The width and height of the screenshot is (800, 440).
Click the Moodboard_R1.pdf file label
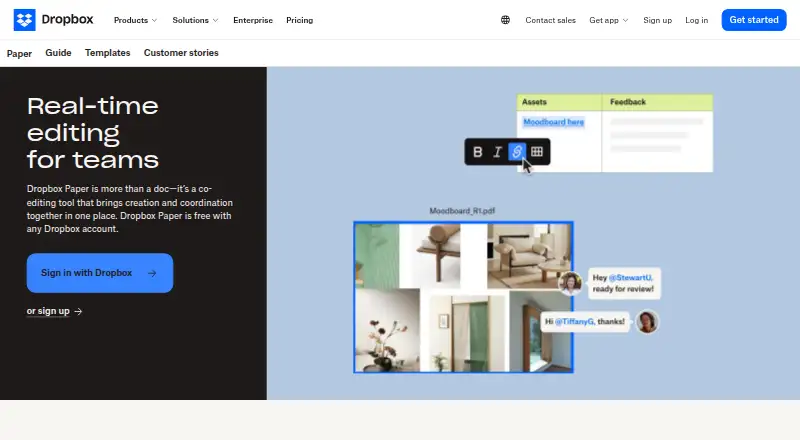point(462,211)
